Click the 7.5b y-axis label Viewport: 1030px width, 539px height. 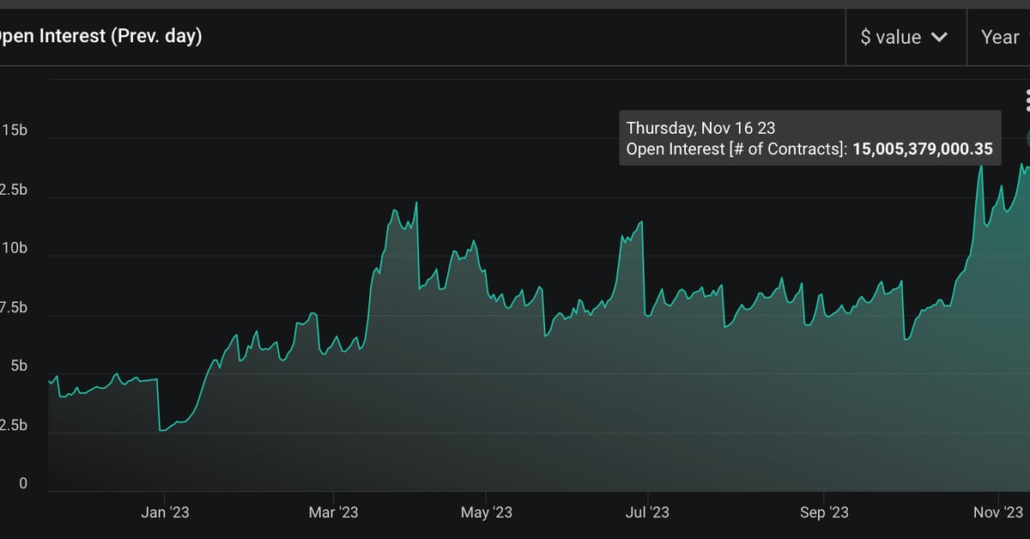pos(14,307)
